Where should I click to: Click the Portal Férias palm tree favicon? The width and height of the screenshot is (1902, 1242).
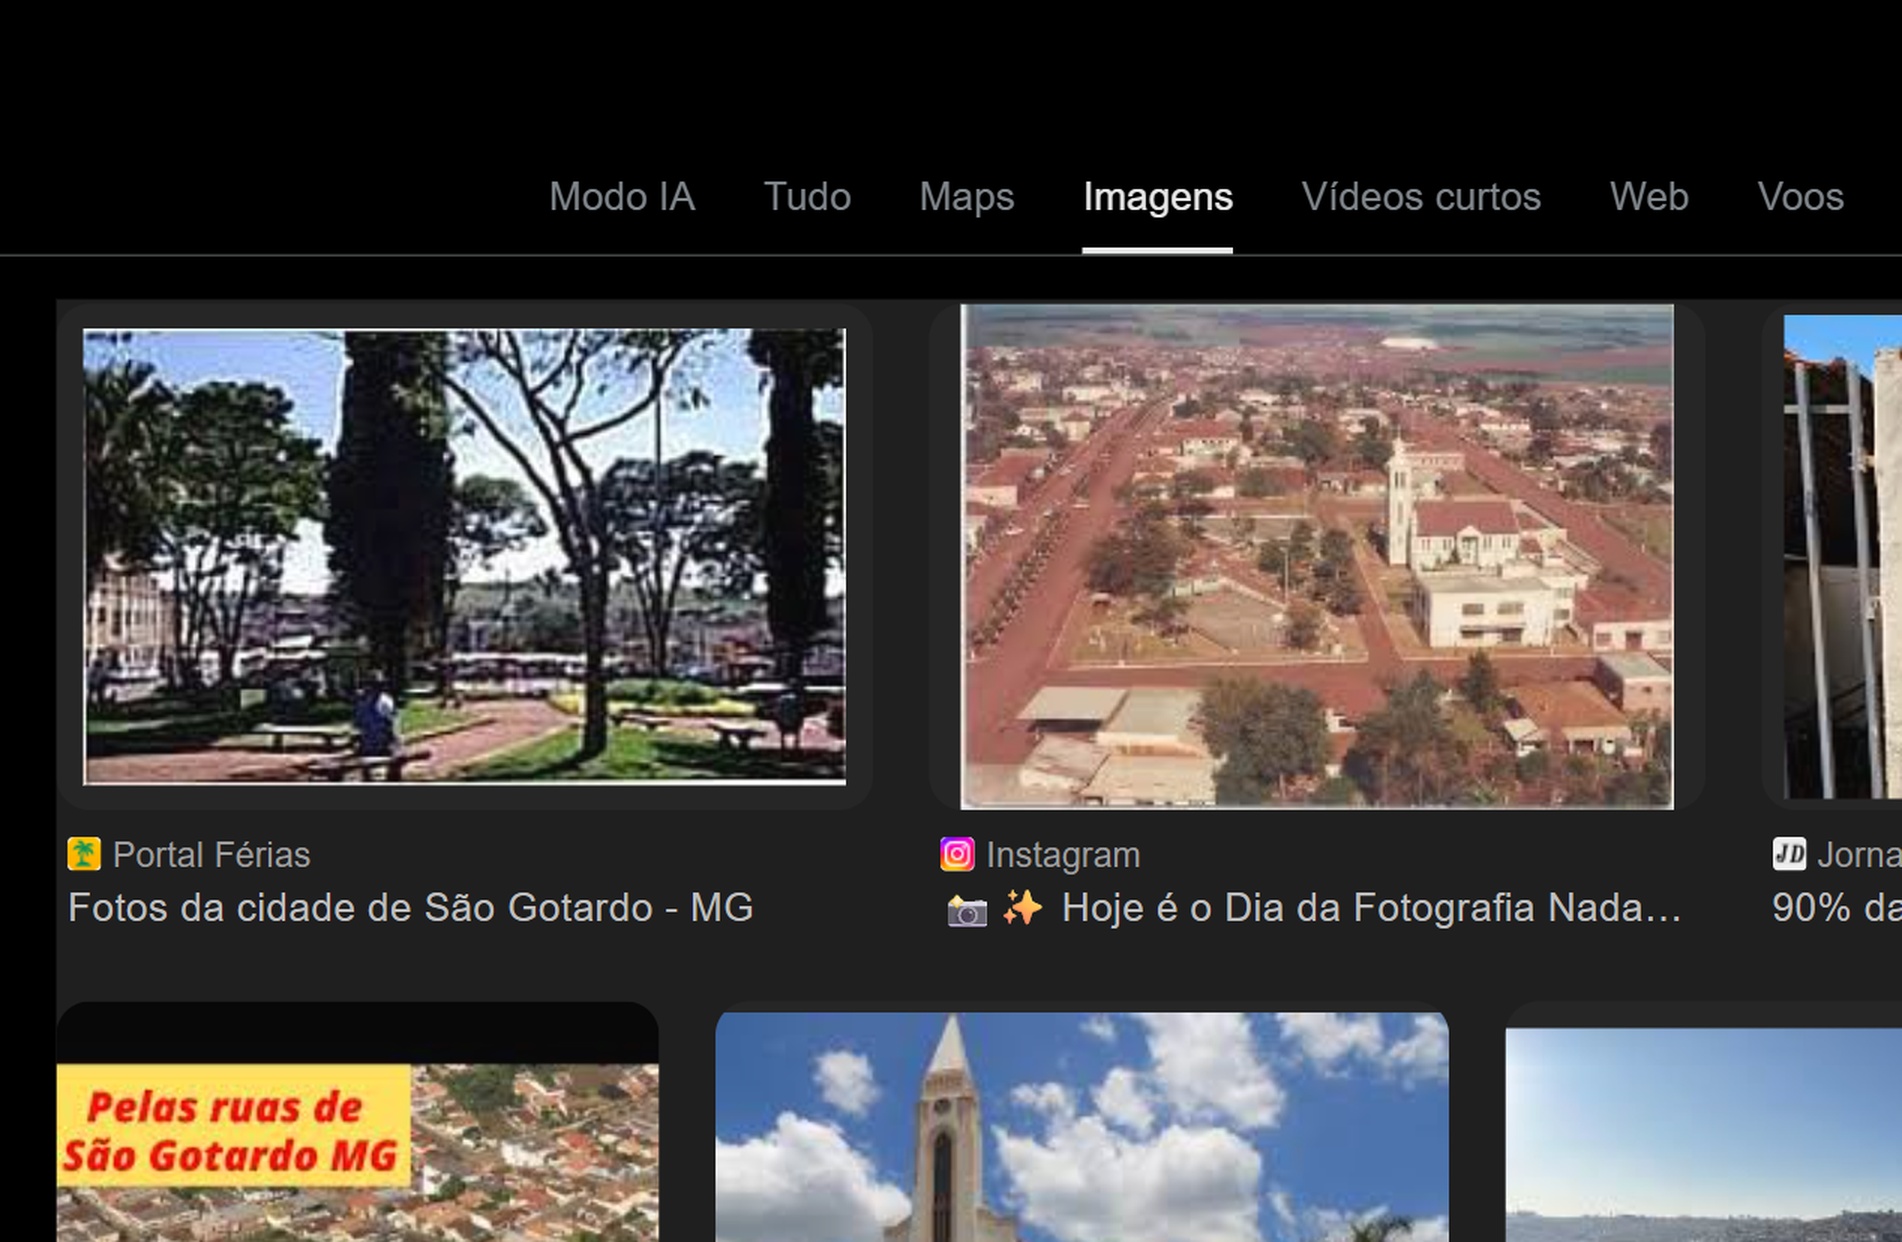(x=84, y=854)
